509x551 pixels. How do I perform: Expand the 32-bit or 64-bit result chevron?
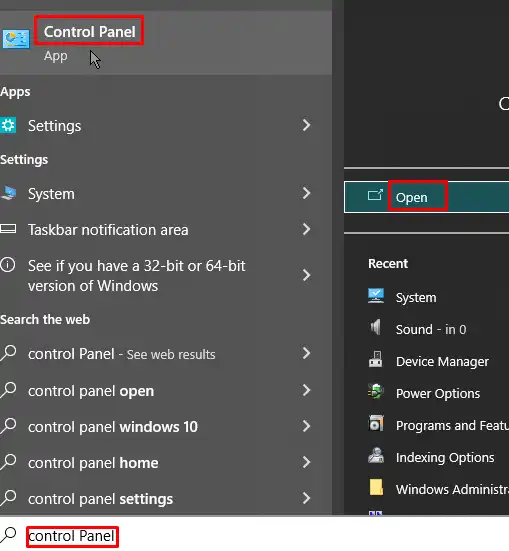307,275
